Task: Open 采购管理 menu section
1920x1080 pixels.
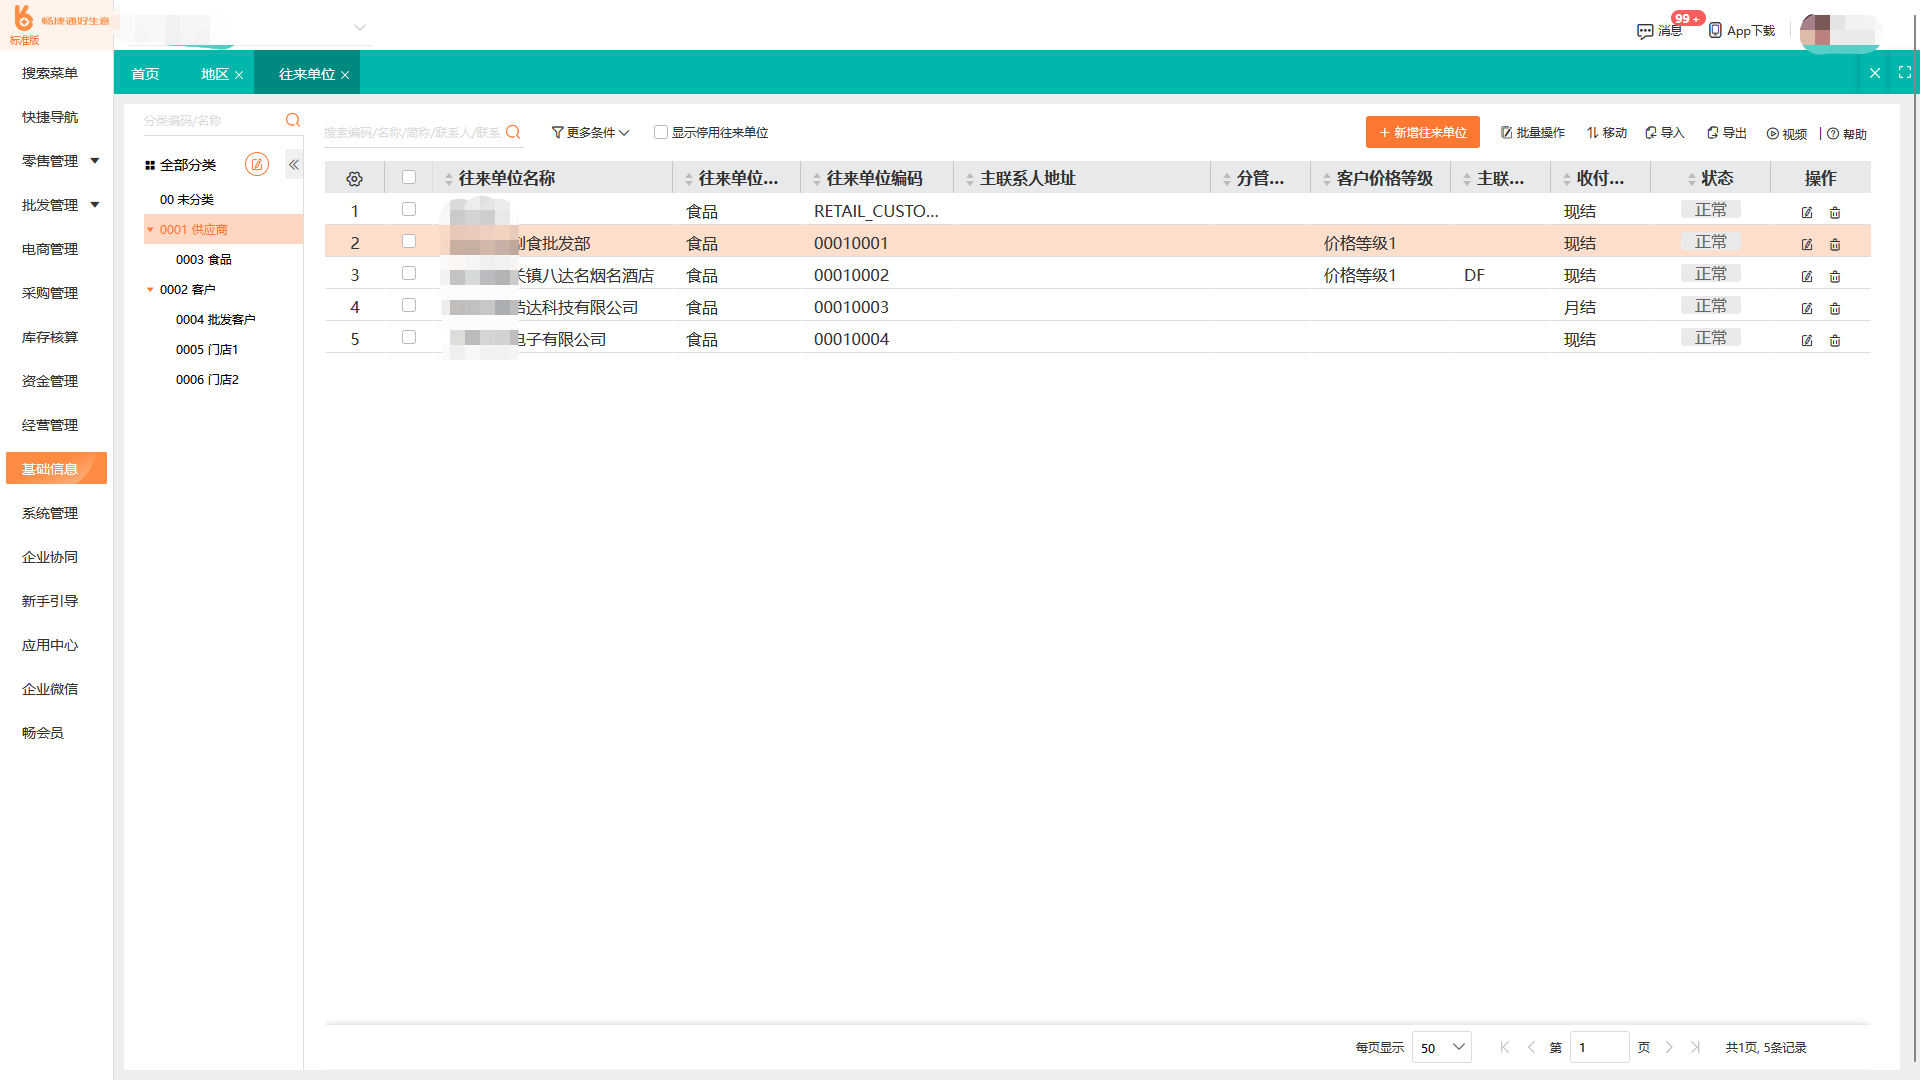Action: [x=51, y=293]
